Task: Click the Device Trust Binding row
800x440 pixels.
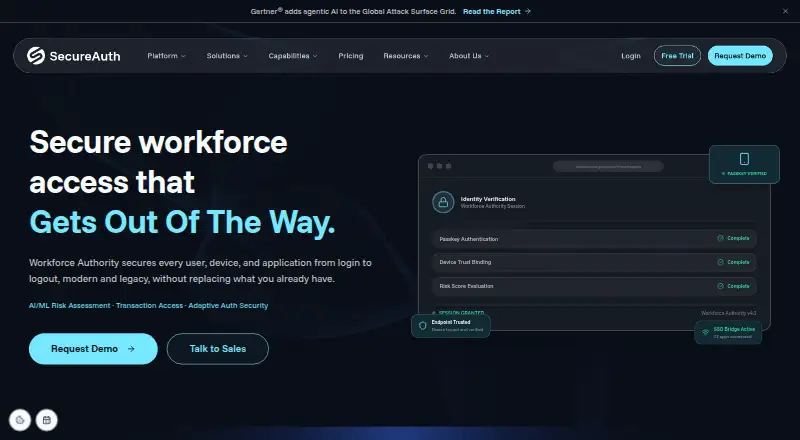Action: point(594,262)
